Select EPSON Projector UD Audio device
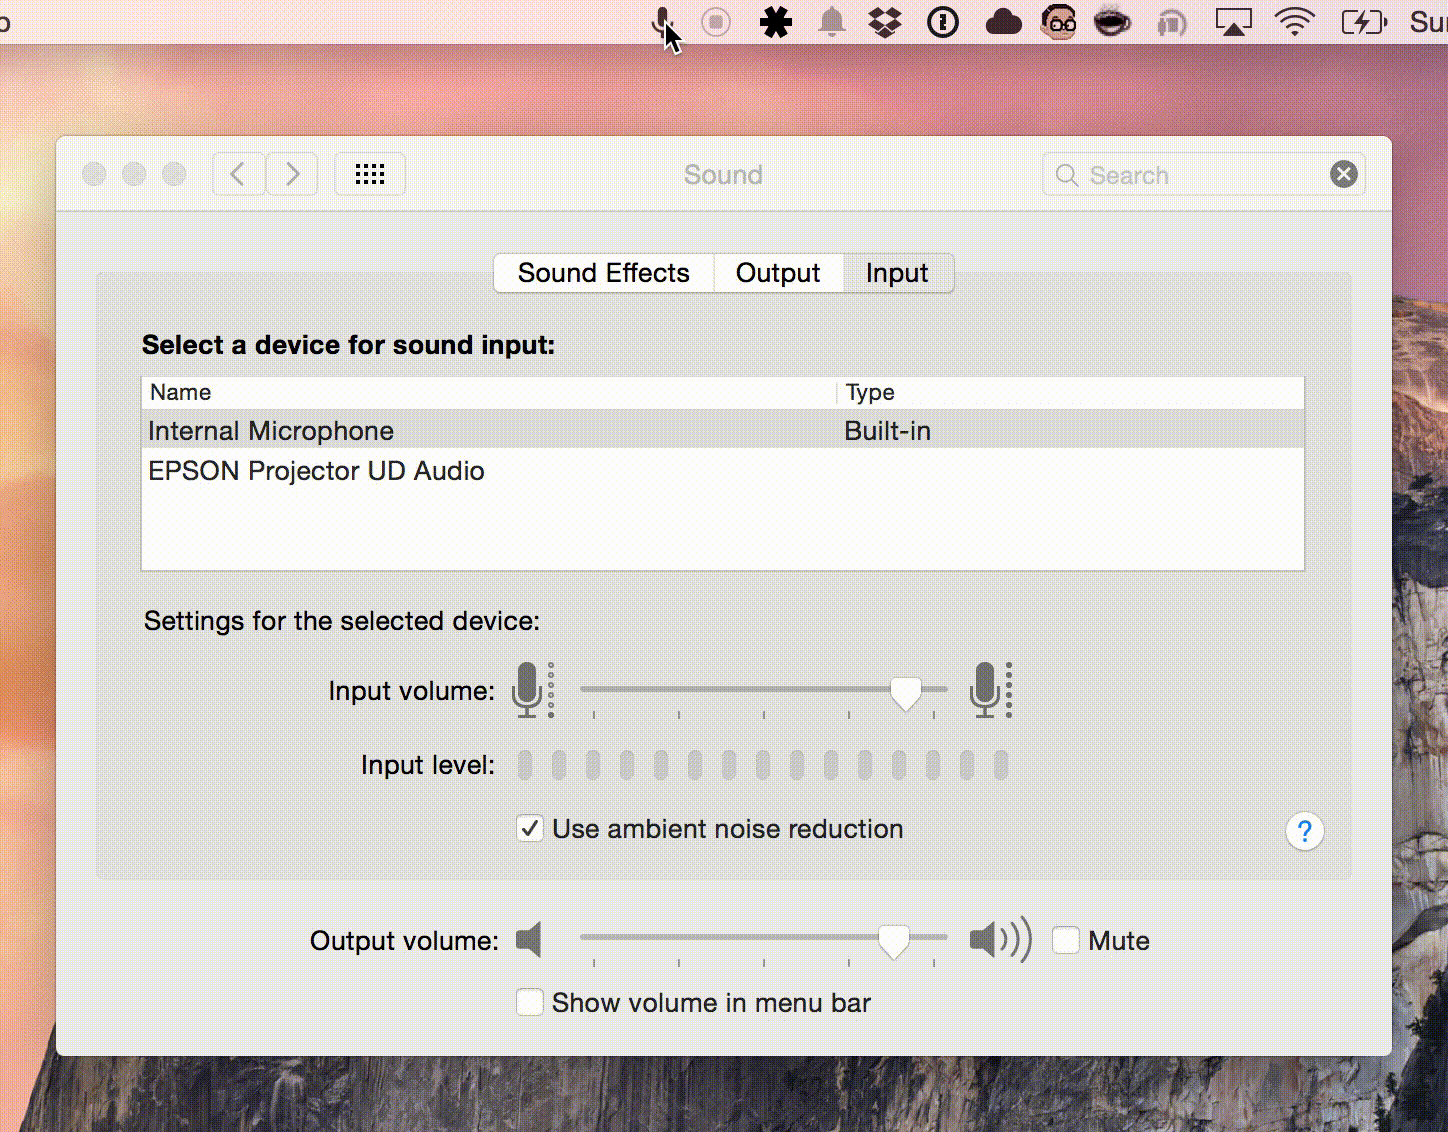The height and width of the screenshot is (1132, 1448). (x=316, y=471)
